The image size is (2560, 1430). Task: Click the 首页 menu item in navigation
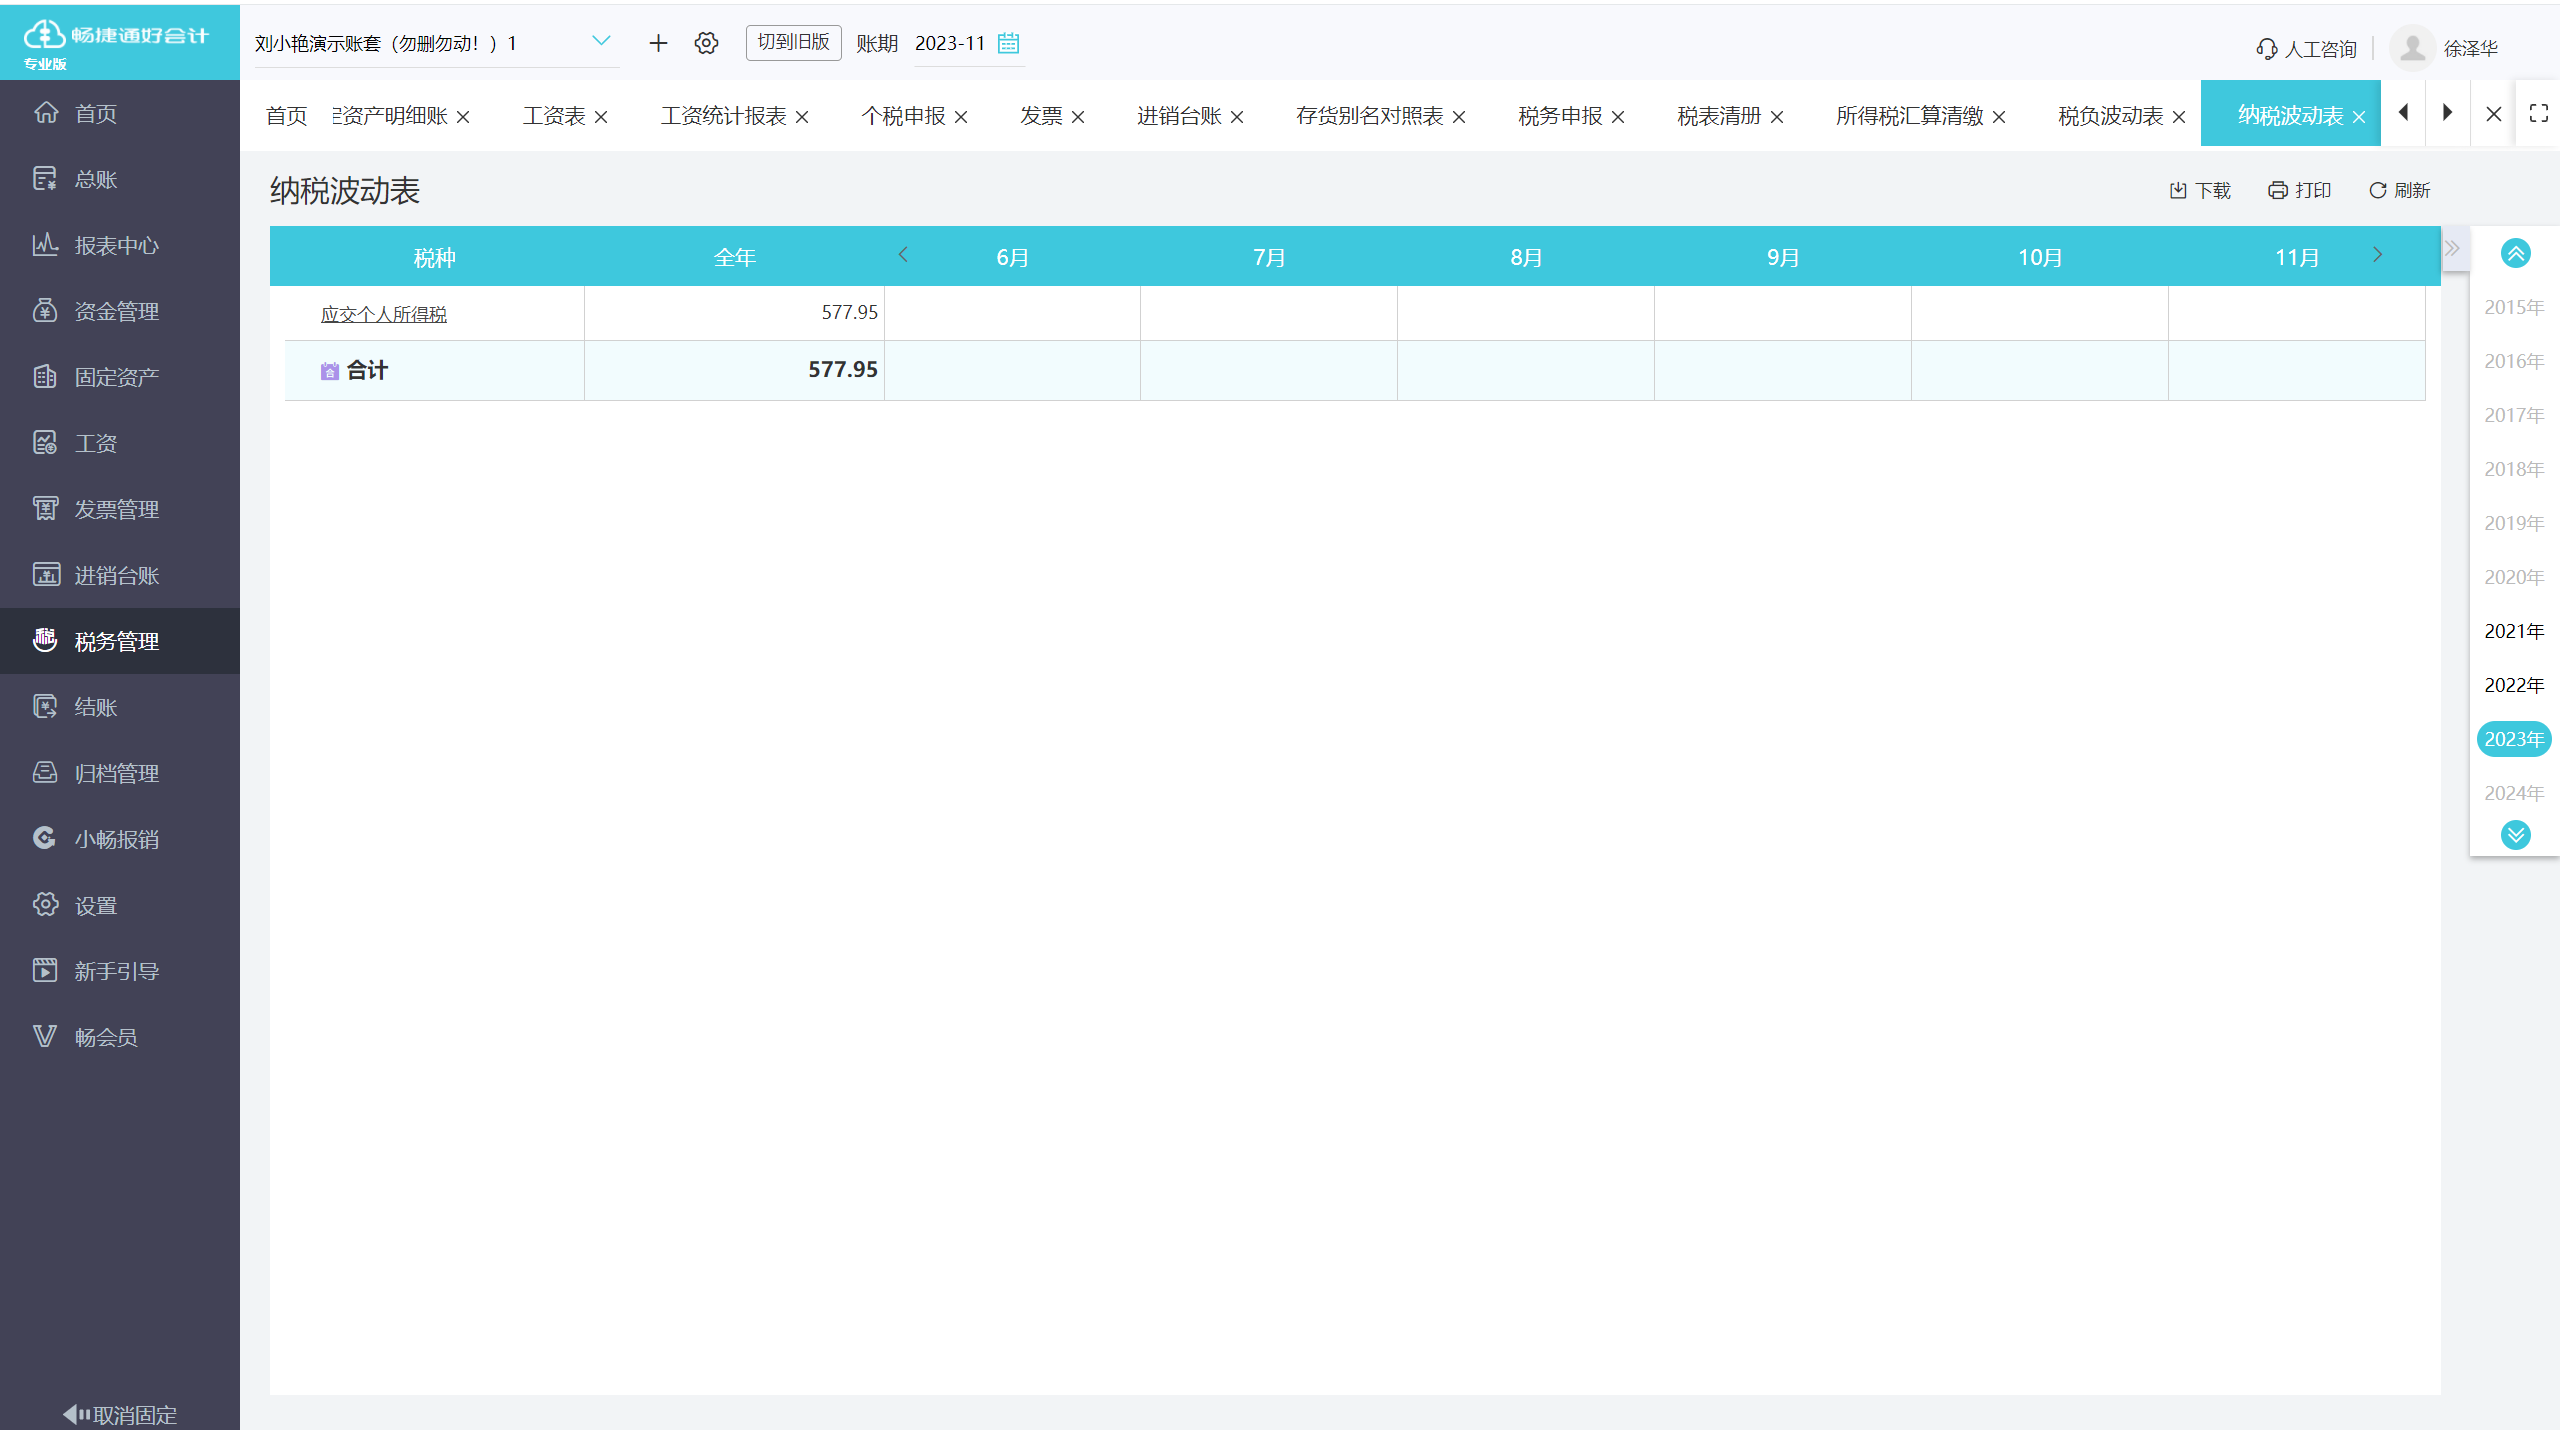coord(120,113)
